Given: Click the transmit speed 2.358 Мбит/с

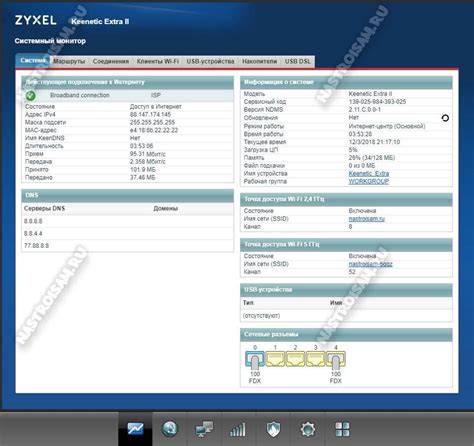Looking at the screenshot, I should click(148, 162).
